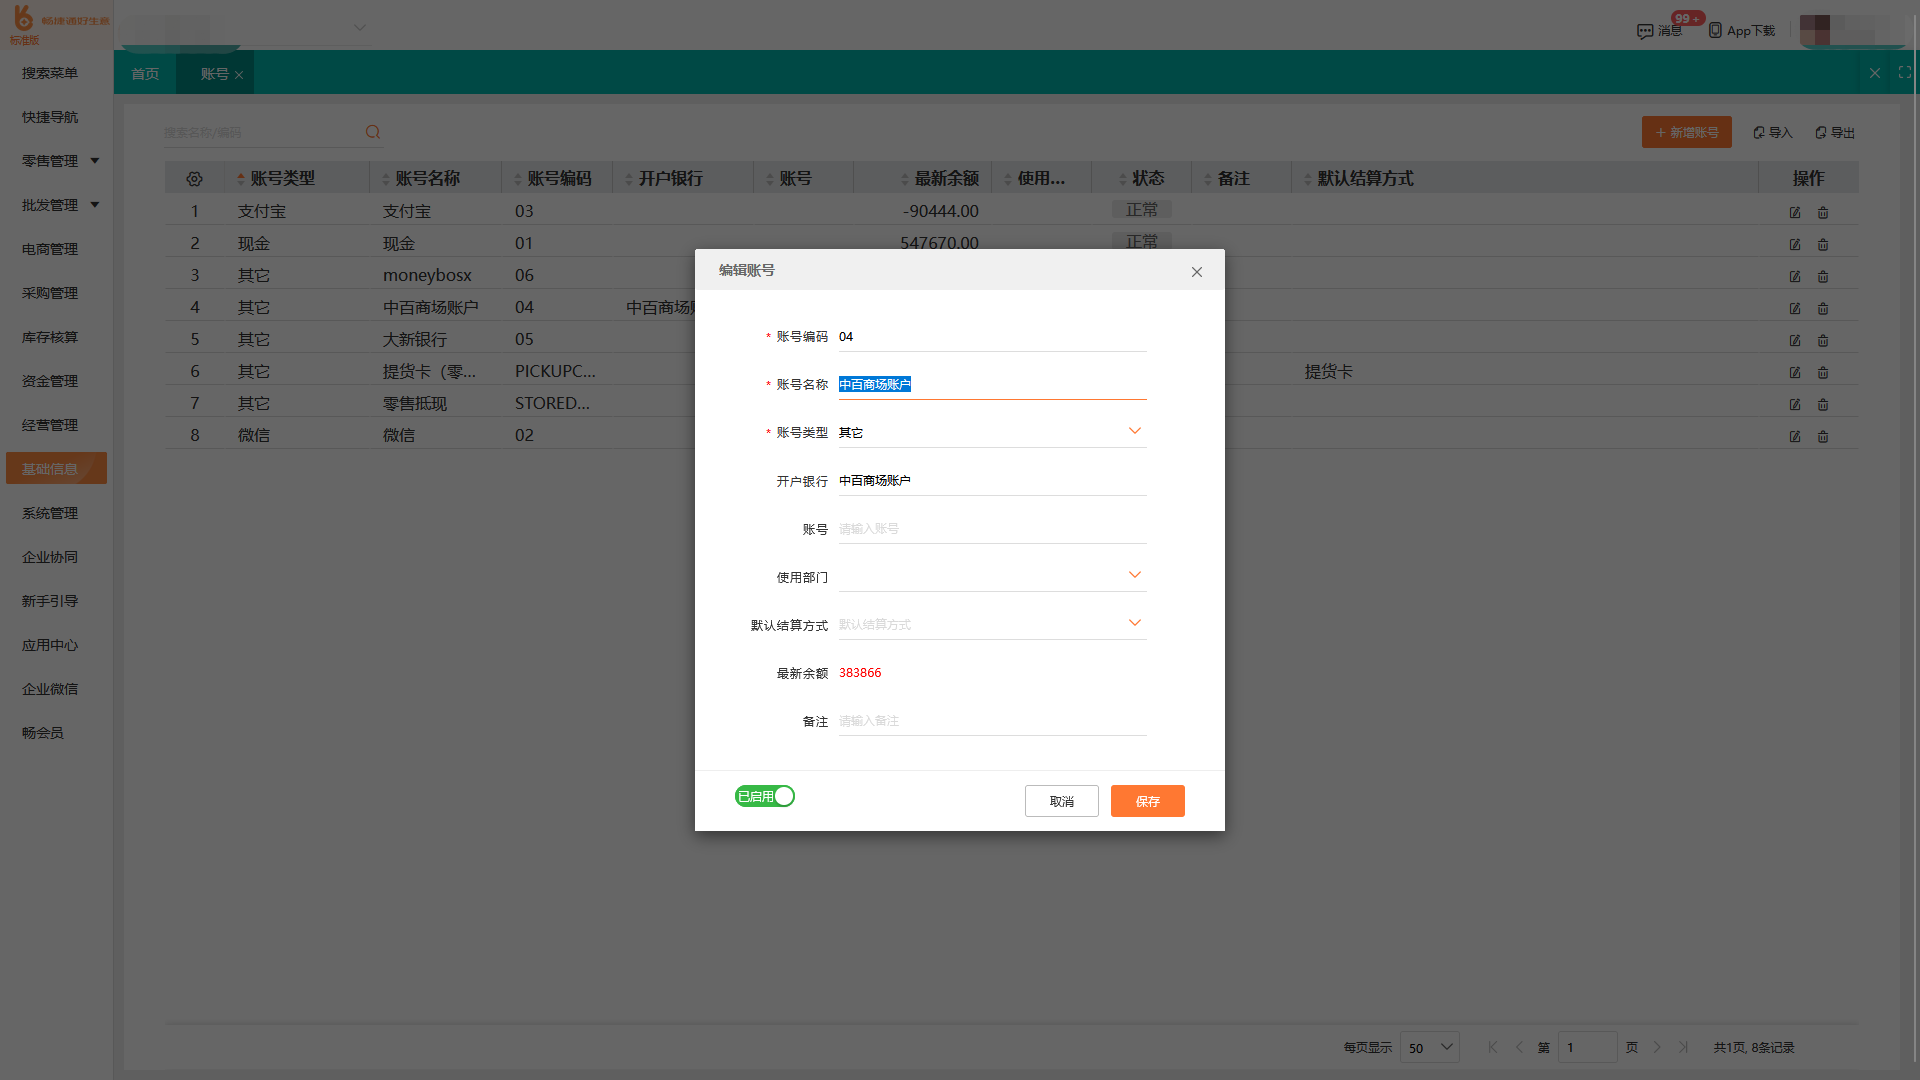
Task: Click the edit icon for 现金 account
Action: [x=1795, y=244]
